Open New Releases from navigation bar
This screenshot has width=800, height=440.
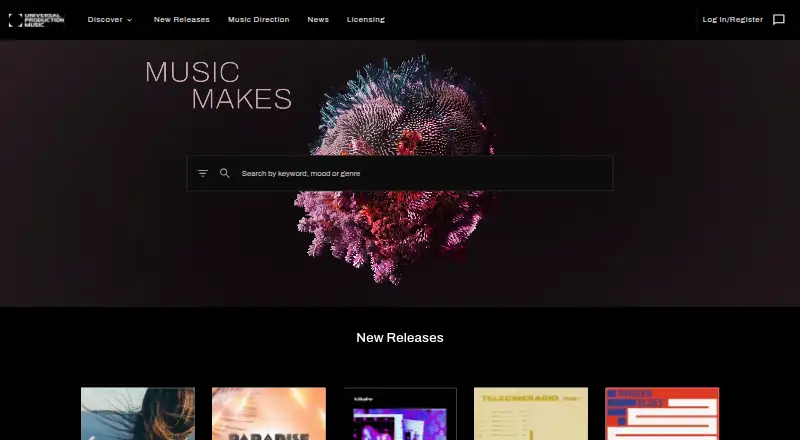(x=182, y=20)
